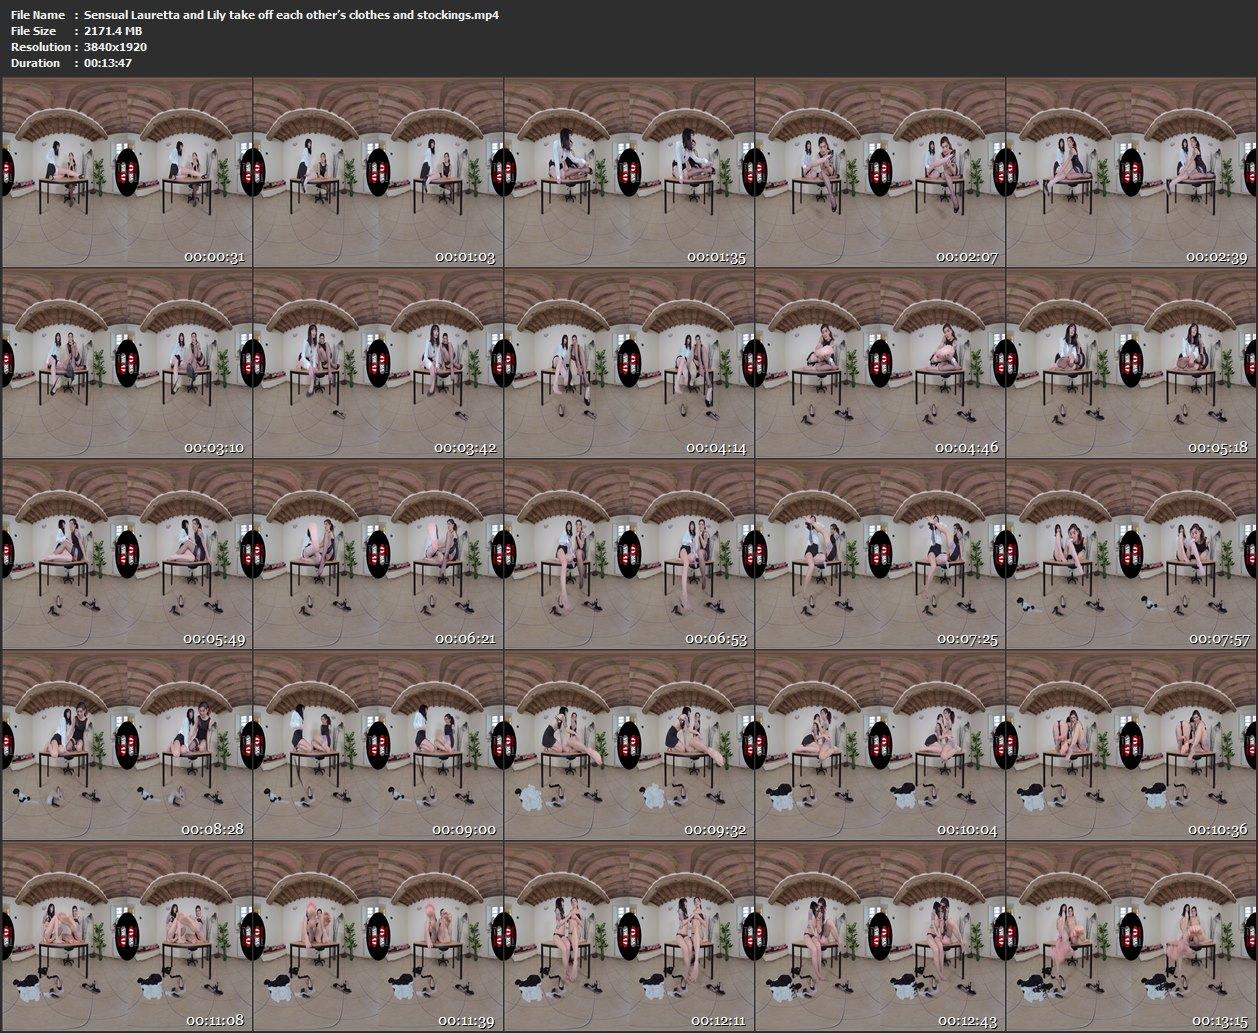Open the frame at 00:11:08

pos(127,937)
